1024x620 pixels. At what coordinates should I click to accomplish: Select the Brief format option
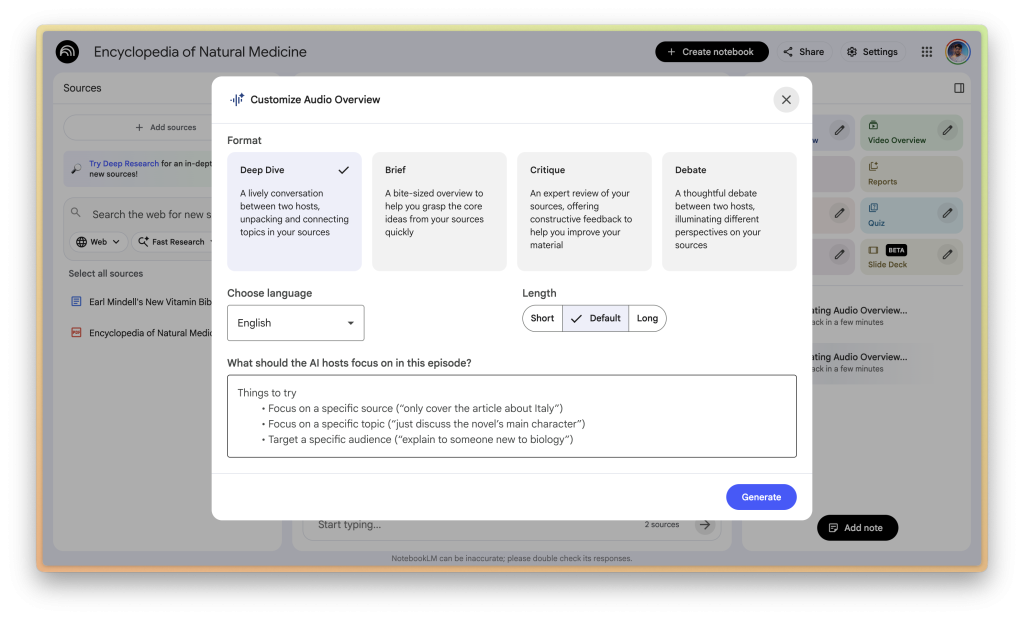(439, 211)
